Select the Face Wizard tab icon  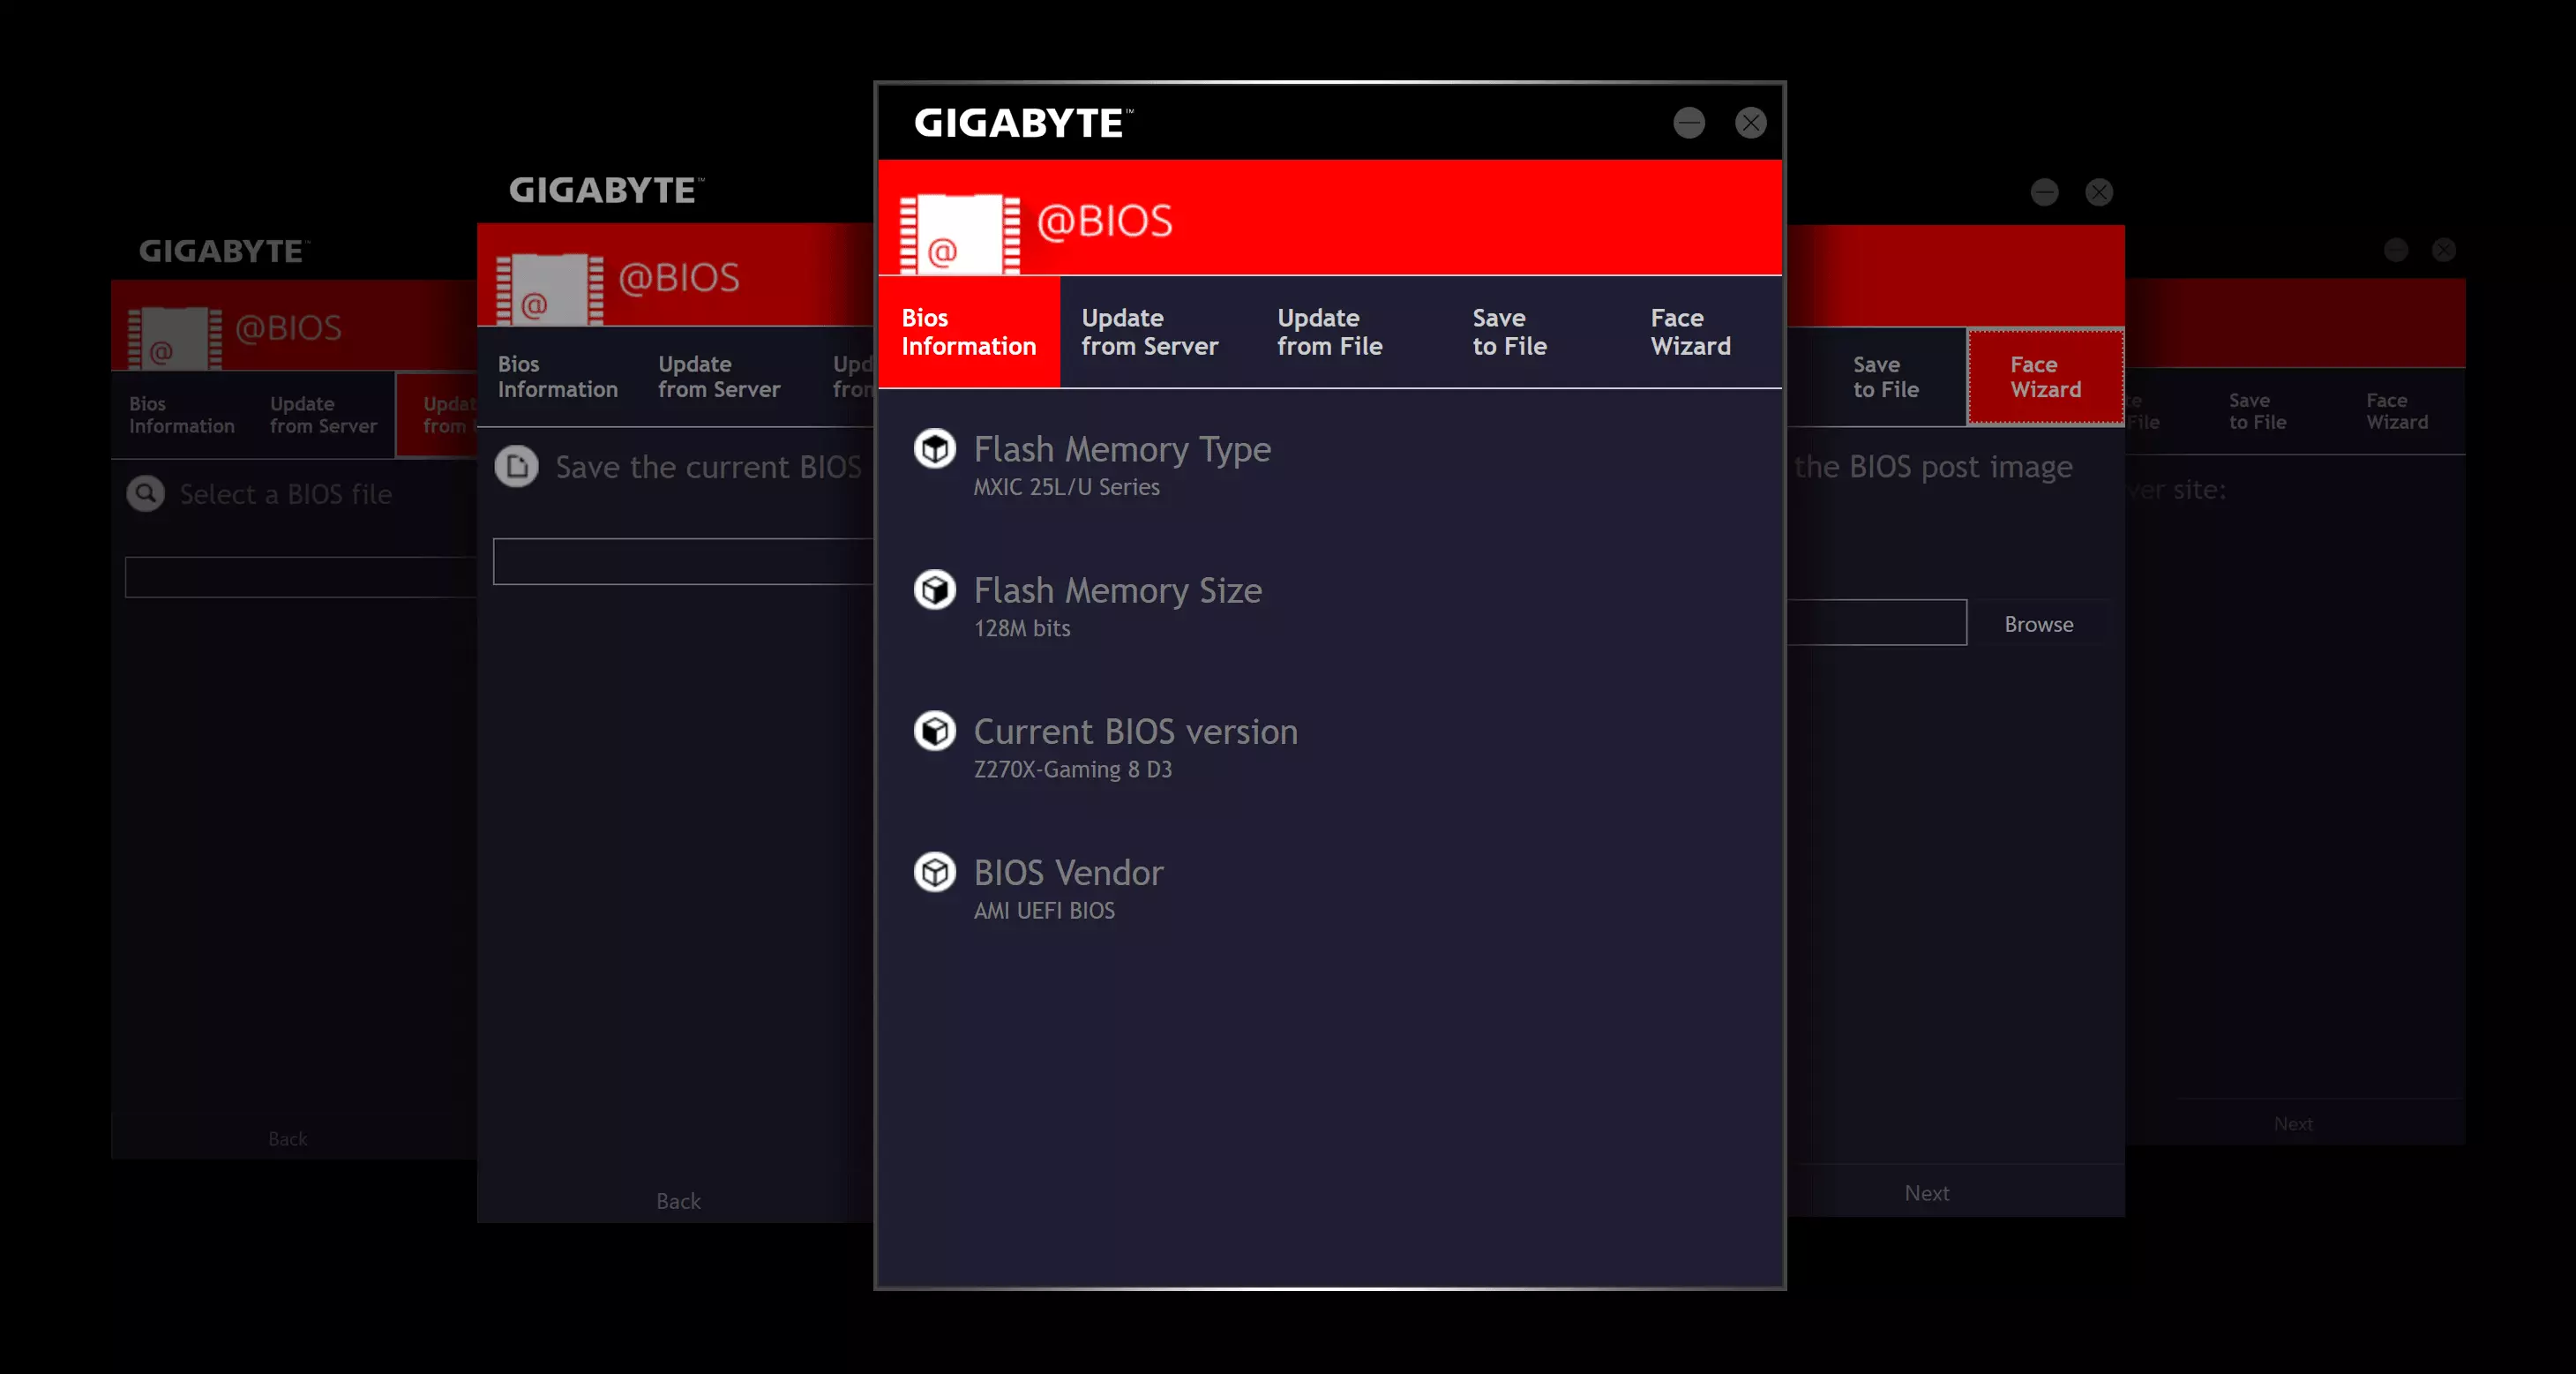(x=1689, y=331)
